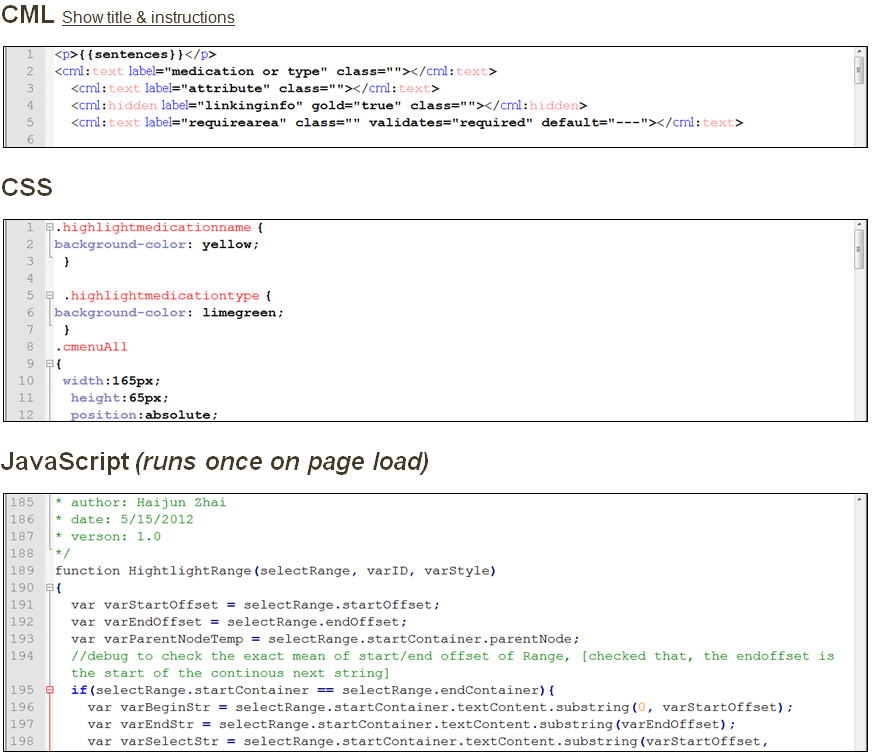Screen dimensions: 872x755
Task: Collapse the .highlightmedicationtype CSS fold marker
Action: pyautogui.click(x=49, y=296)
